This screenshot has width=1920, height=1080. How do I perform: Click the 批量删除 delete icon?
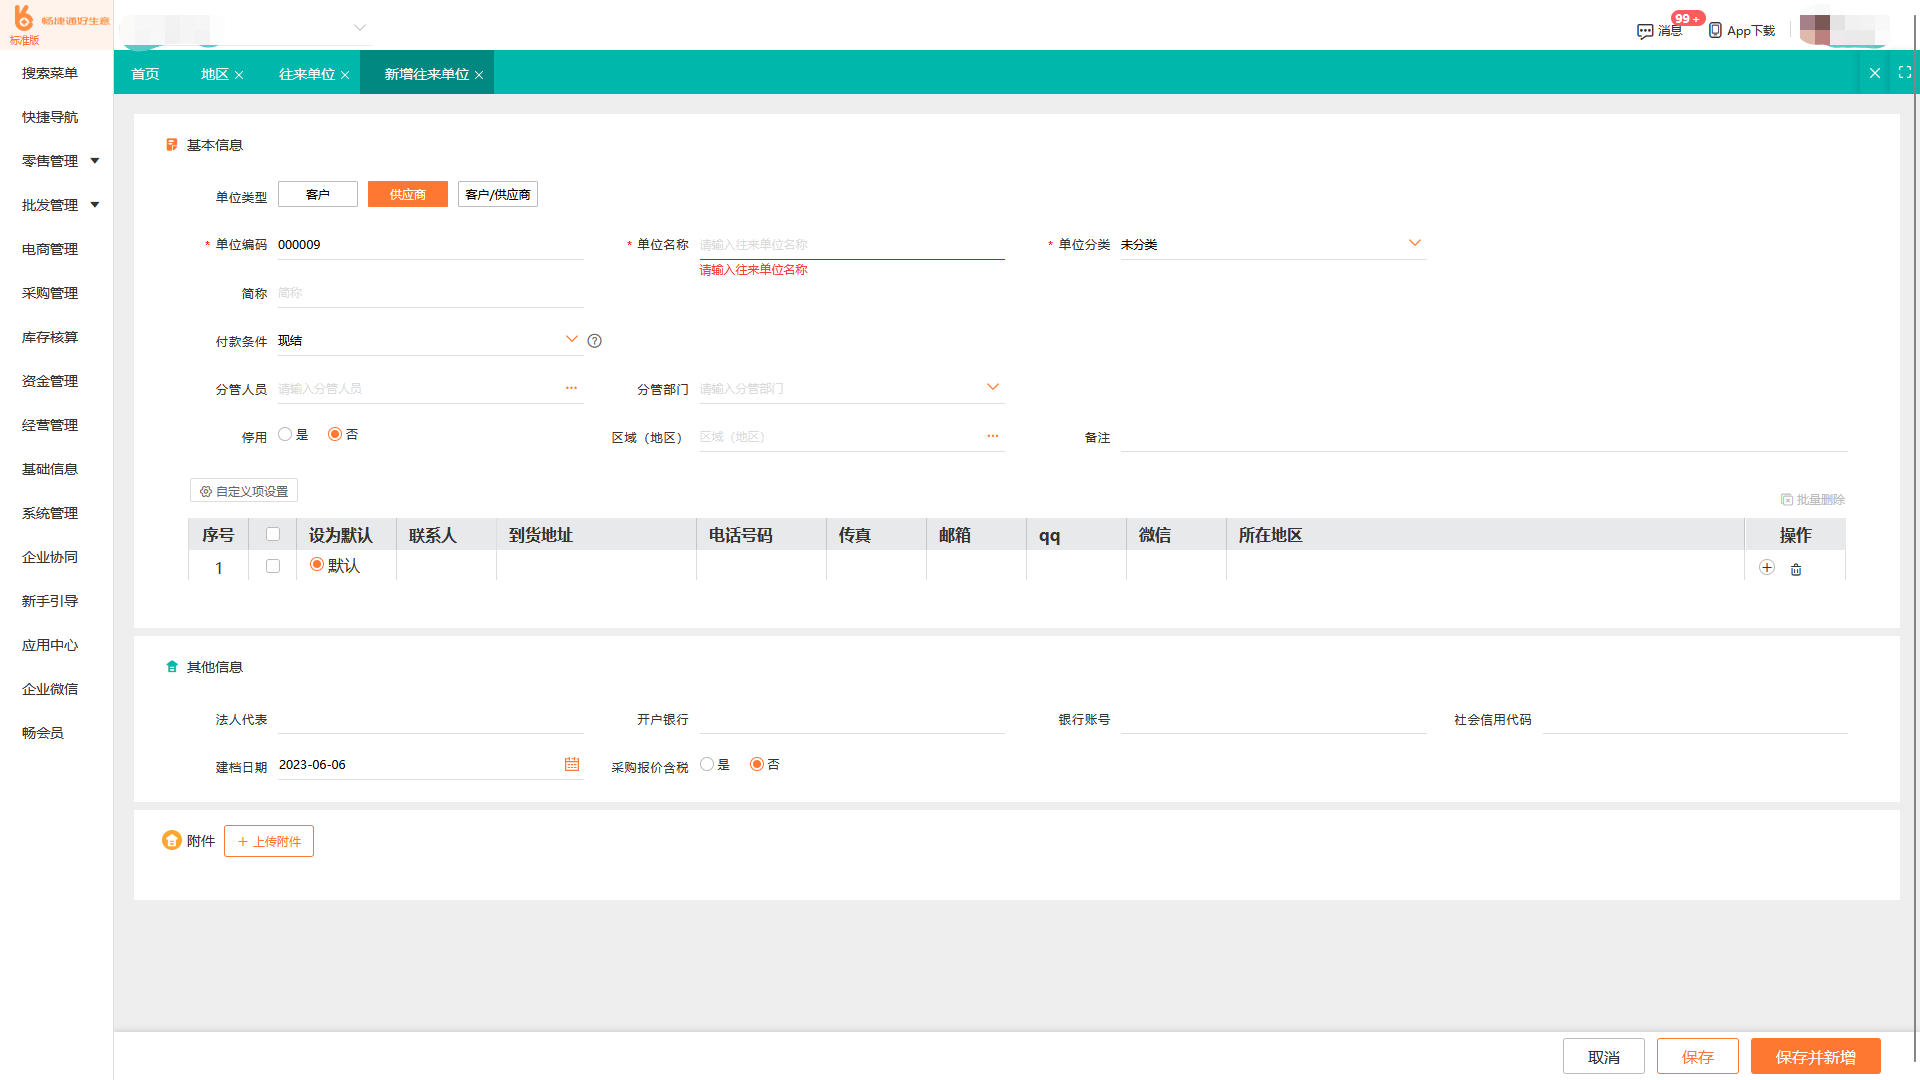tap(1785, 498)
